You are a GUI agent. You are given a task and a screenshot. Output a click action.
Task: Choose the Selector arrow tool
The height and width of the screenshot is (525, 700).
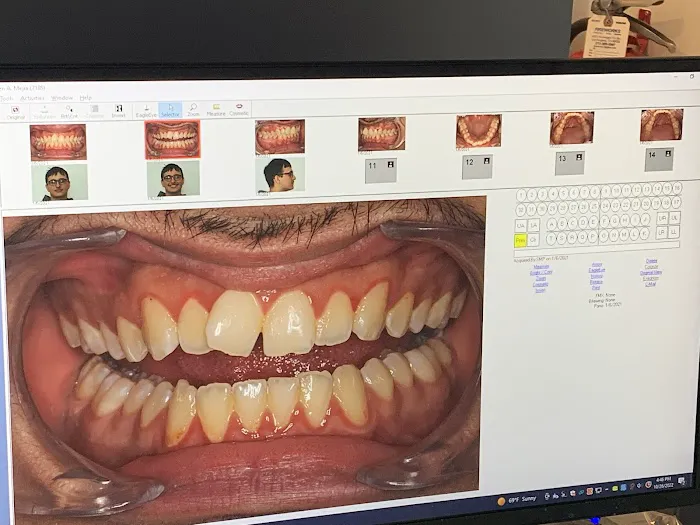coord(170,111)
